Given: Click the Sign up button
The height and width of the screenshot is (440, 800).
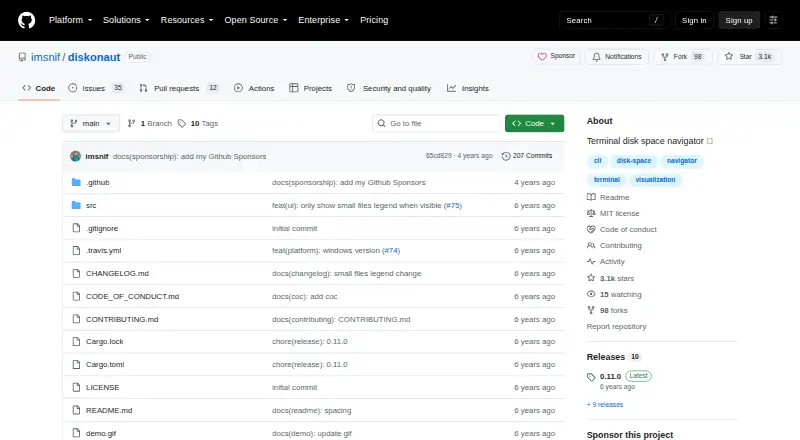Looking at the screenshot, I should pos(739,20).
